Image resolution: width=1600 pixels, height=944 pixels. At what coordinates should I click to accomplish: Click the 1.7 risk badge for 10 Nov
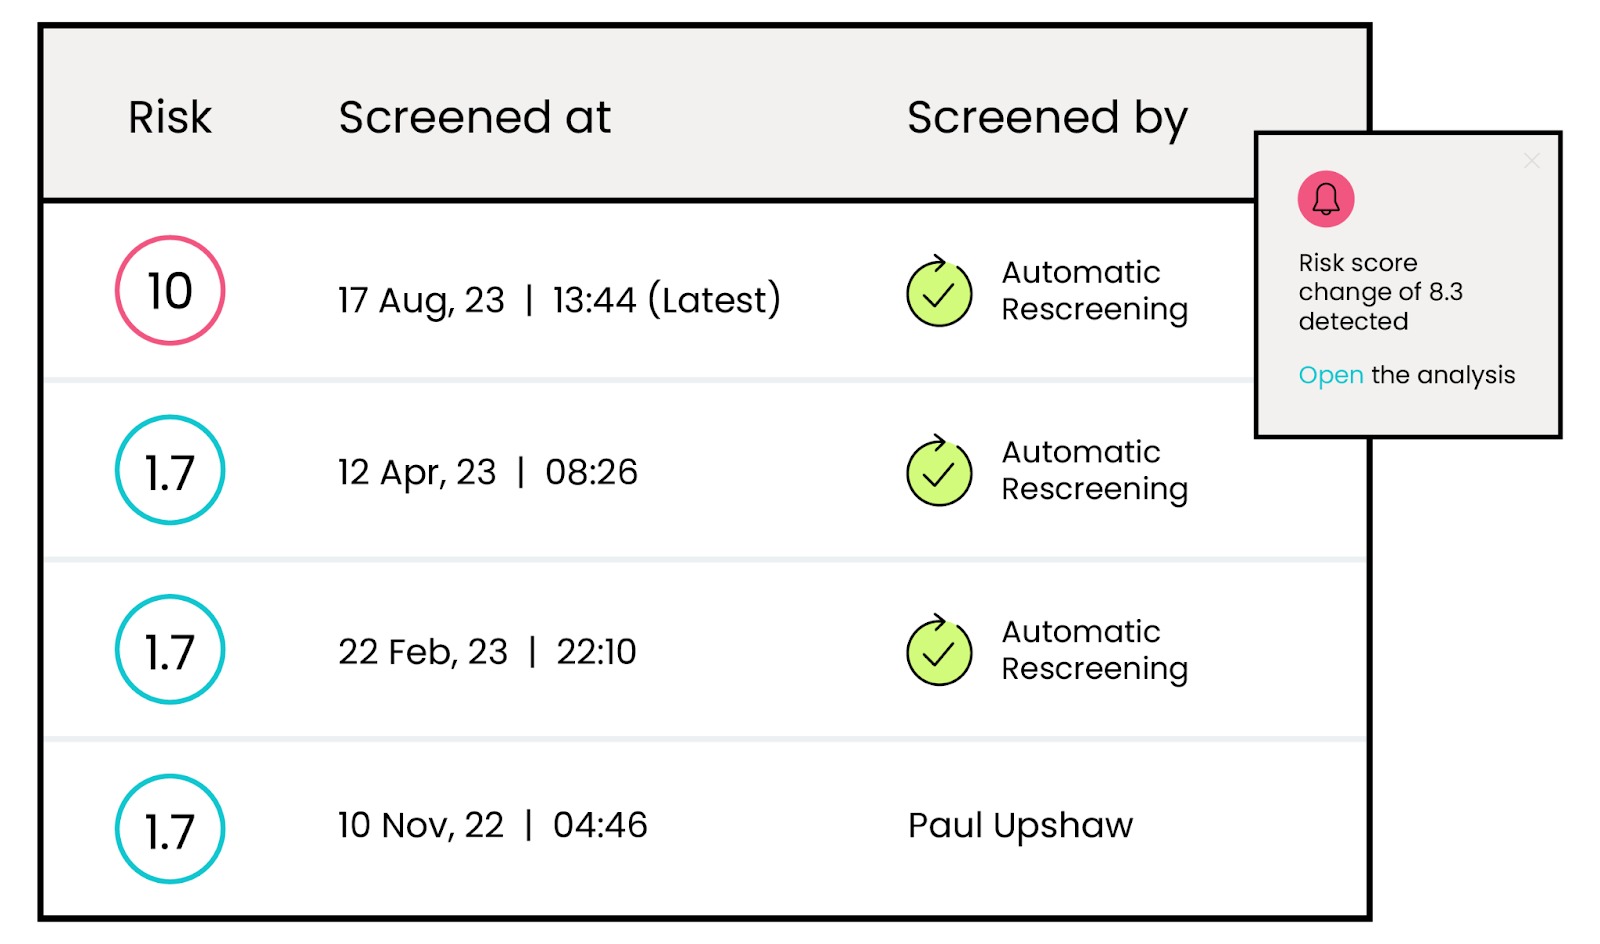click(x=170, y=830)
